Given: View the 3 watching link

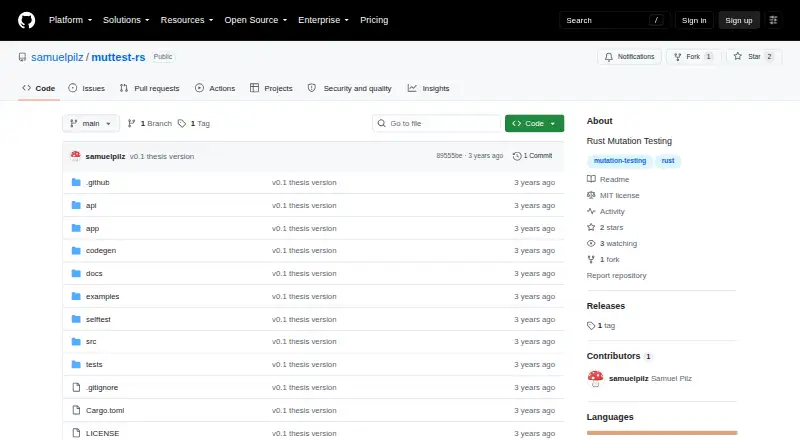Looking at the screenshot, I should click(x=612, y=243).
